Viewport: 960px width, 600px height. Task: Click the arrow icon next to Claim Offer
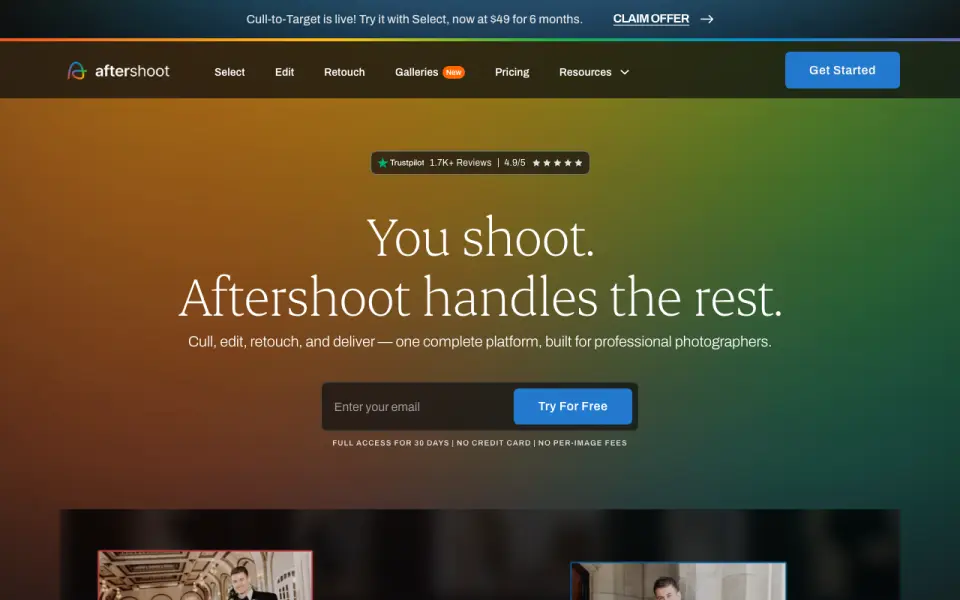707,19
